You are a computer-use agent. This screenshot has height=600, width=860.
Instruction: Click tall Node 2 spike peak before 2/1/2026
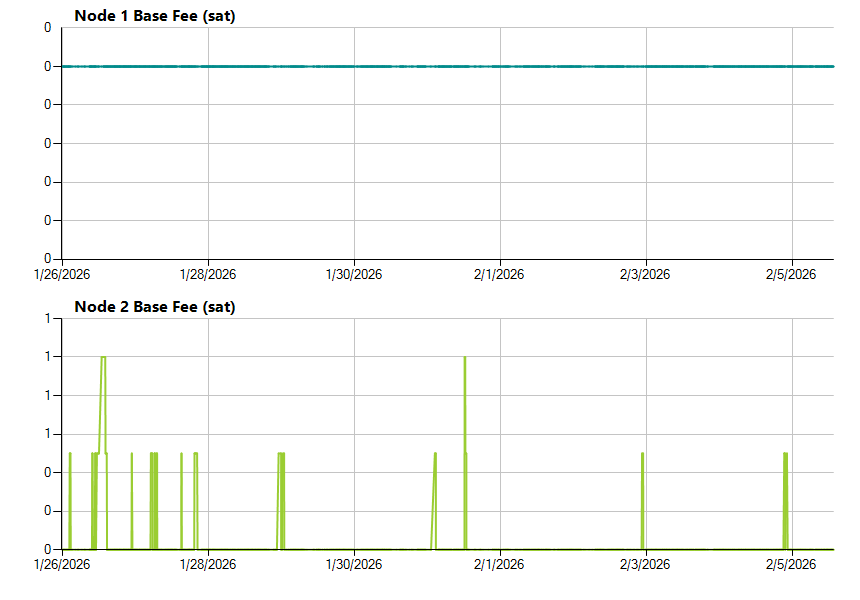pos(465,357)
